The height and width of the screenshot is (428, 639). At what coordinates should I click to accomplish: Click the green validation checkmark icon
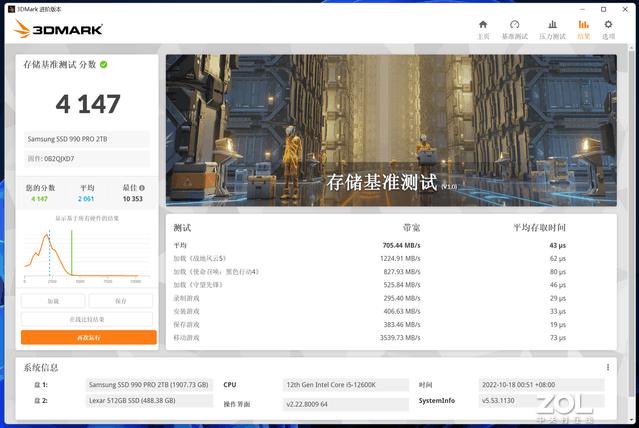[104, 64]
